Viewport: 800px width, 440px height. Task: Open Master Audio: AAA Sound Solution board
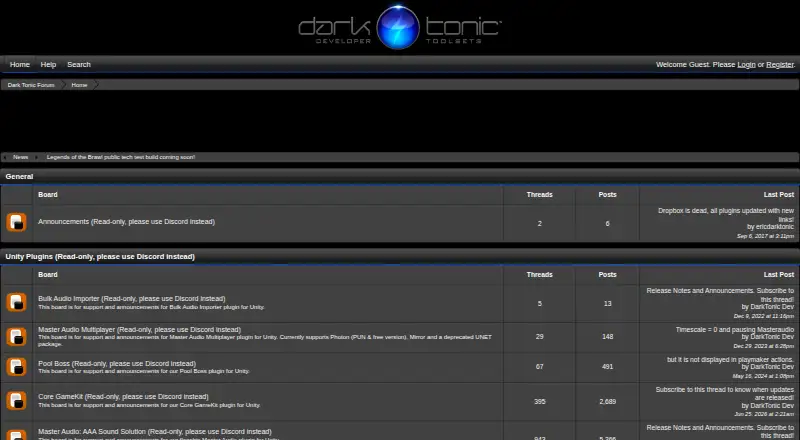155,432
